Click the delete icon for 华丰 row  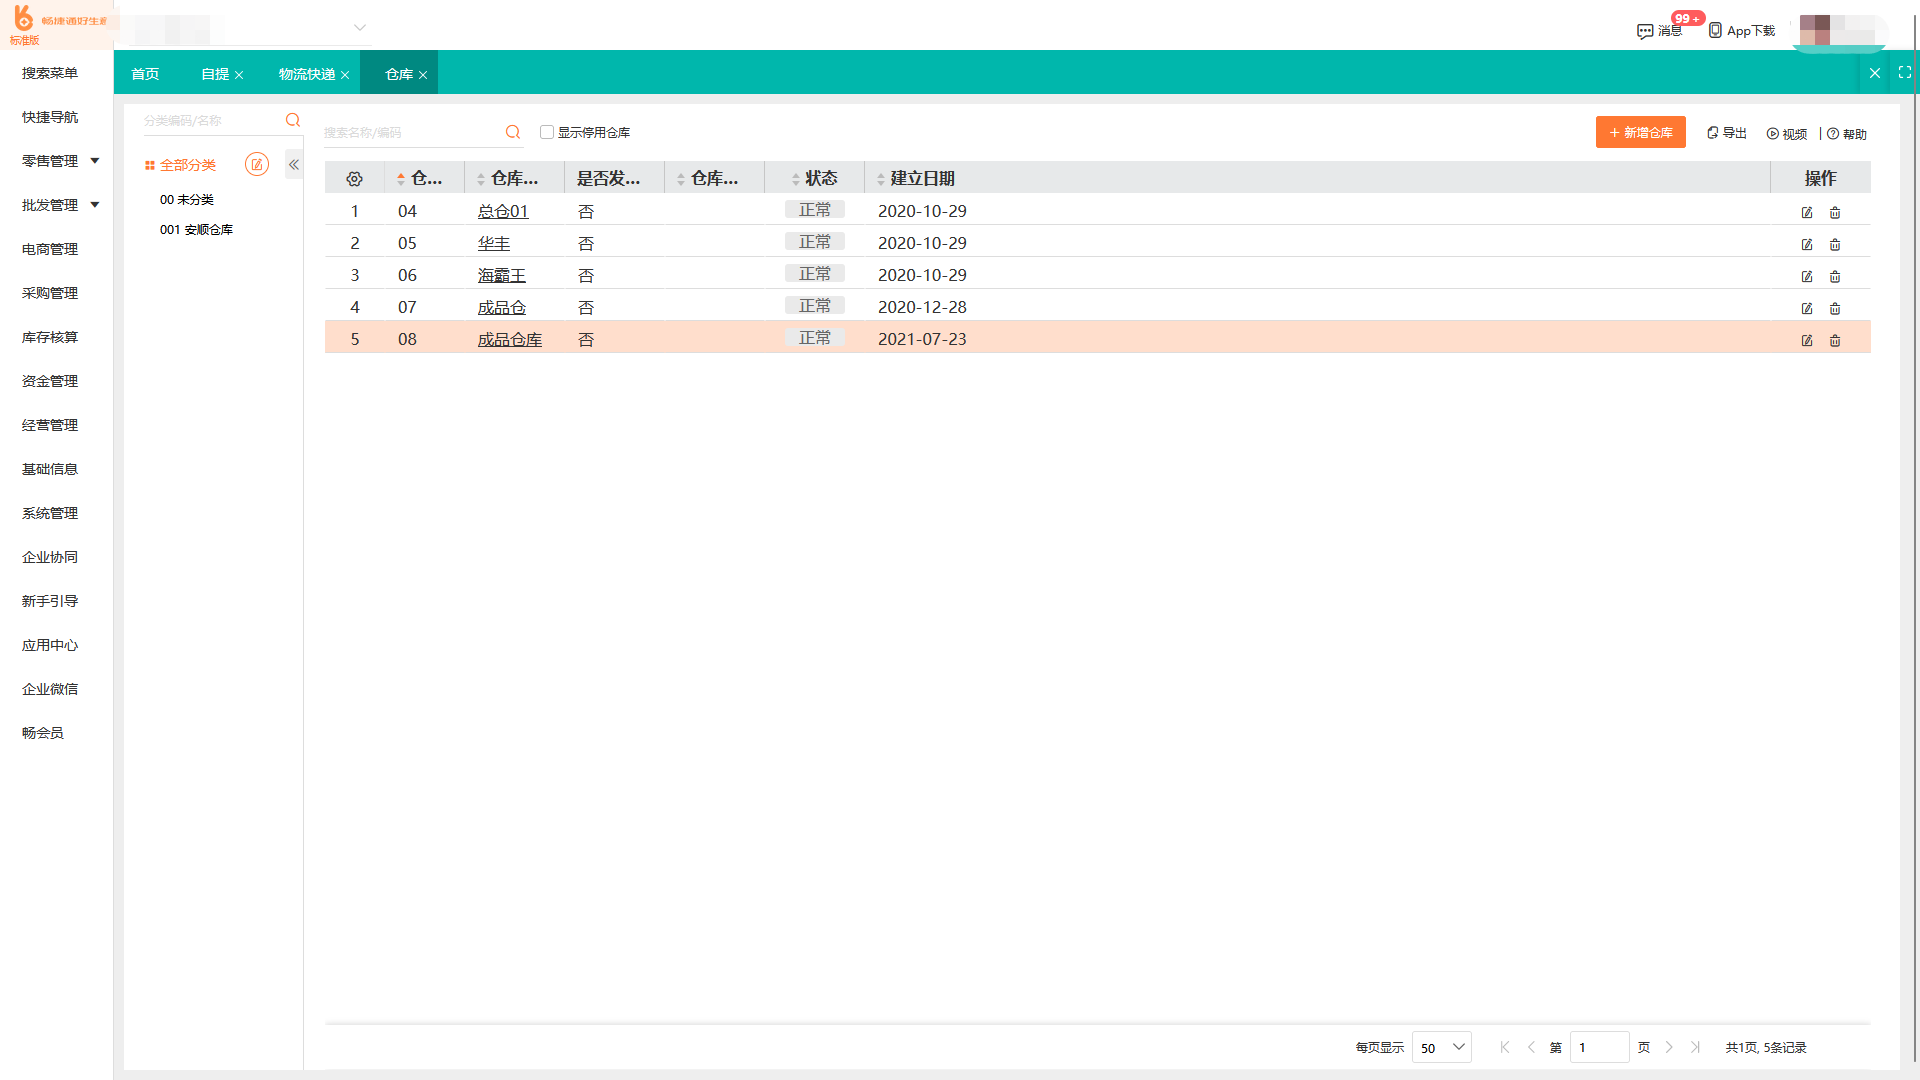coord(1834,243)
